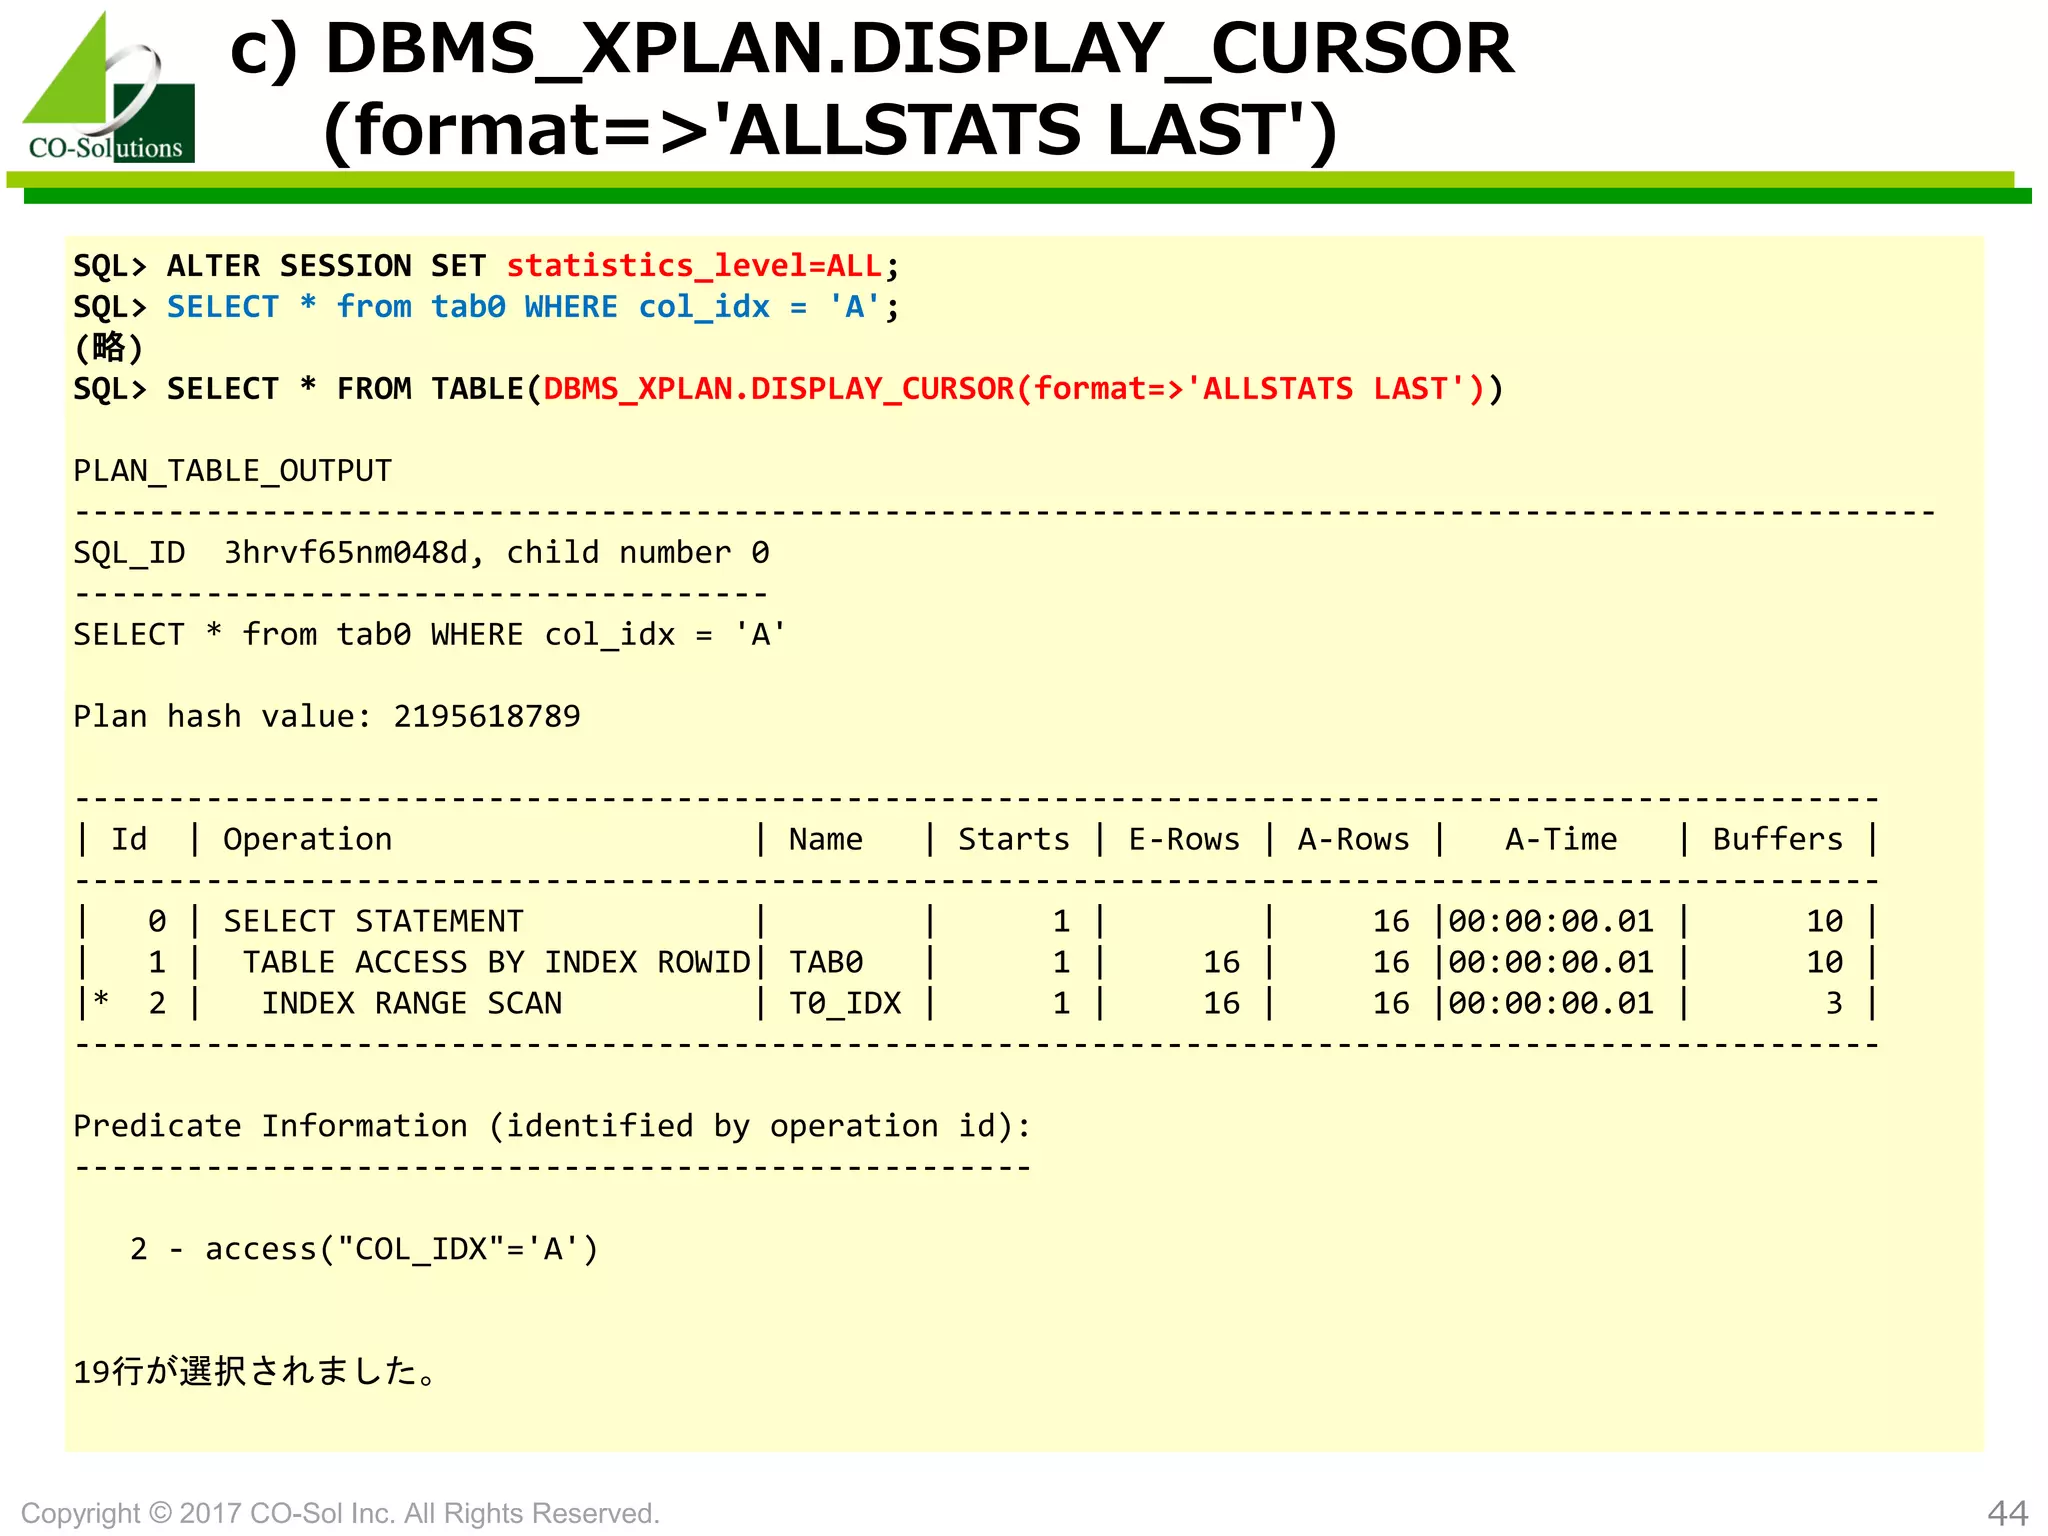Click the SQL_ID 3hrvf65nm048d line
This screenshot has height=1536, width=2048.
[420, 551]
